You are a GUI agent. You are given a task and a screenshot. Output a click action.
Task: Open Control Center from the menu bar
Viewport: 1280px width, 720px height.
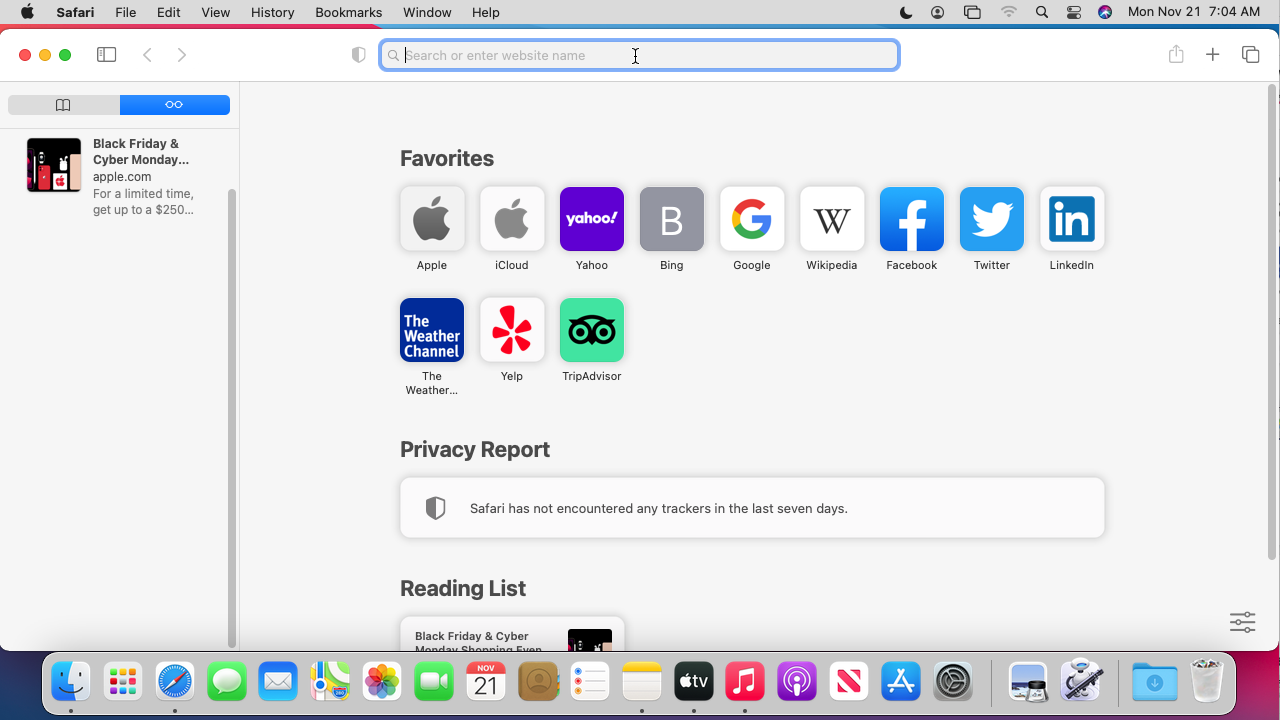(x=1073, y=12)
